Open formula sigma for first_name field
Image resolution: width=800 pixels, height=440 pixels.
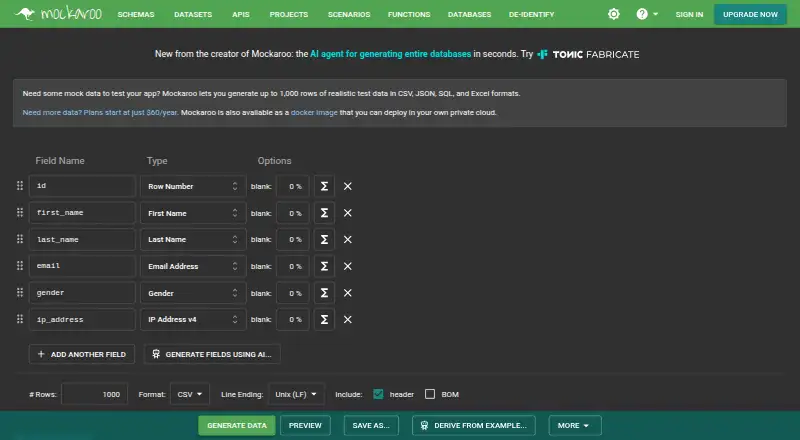click(324, 213)
